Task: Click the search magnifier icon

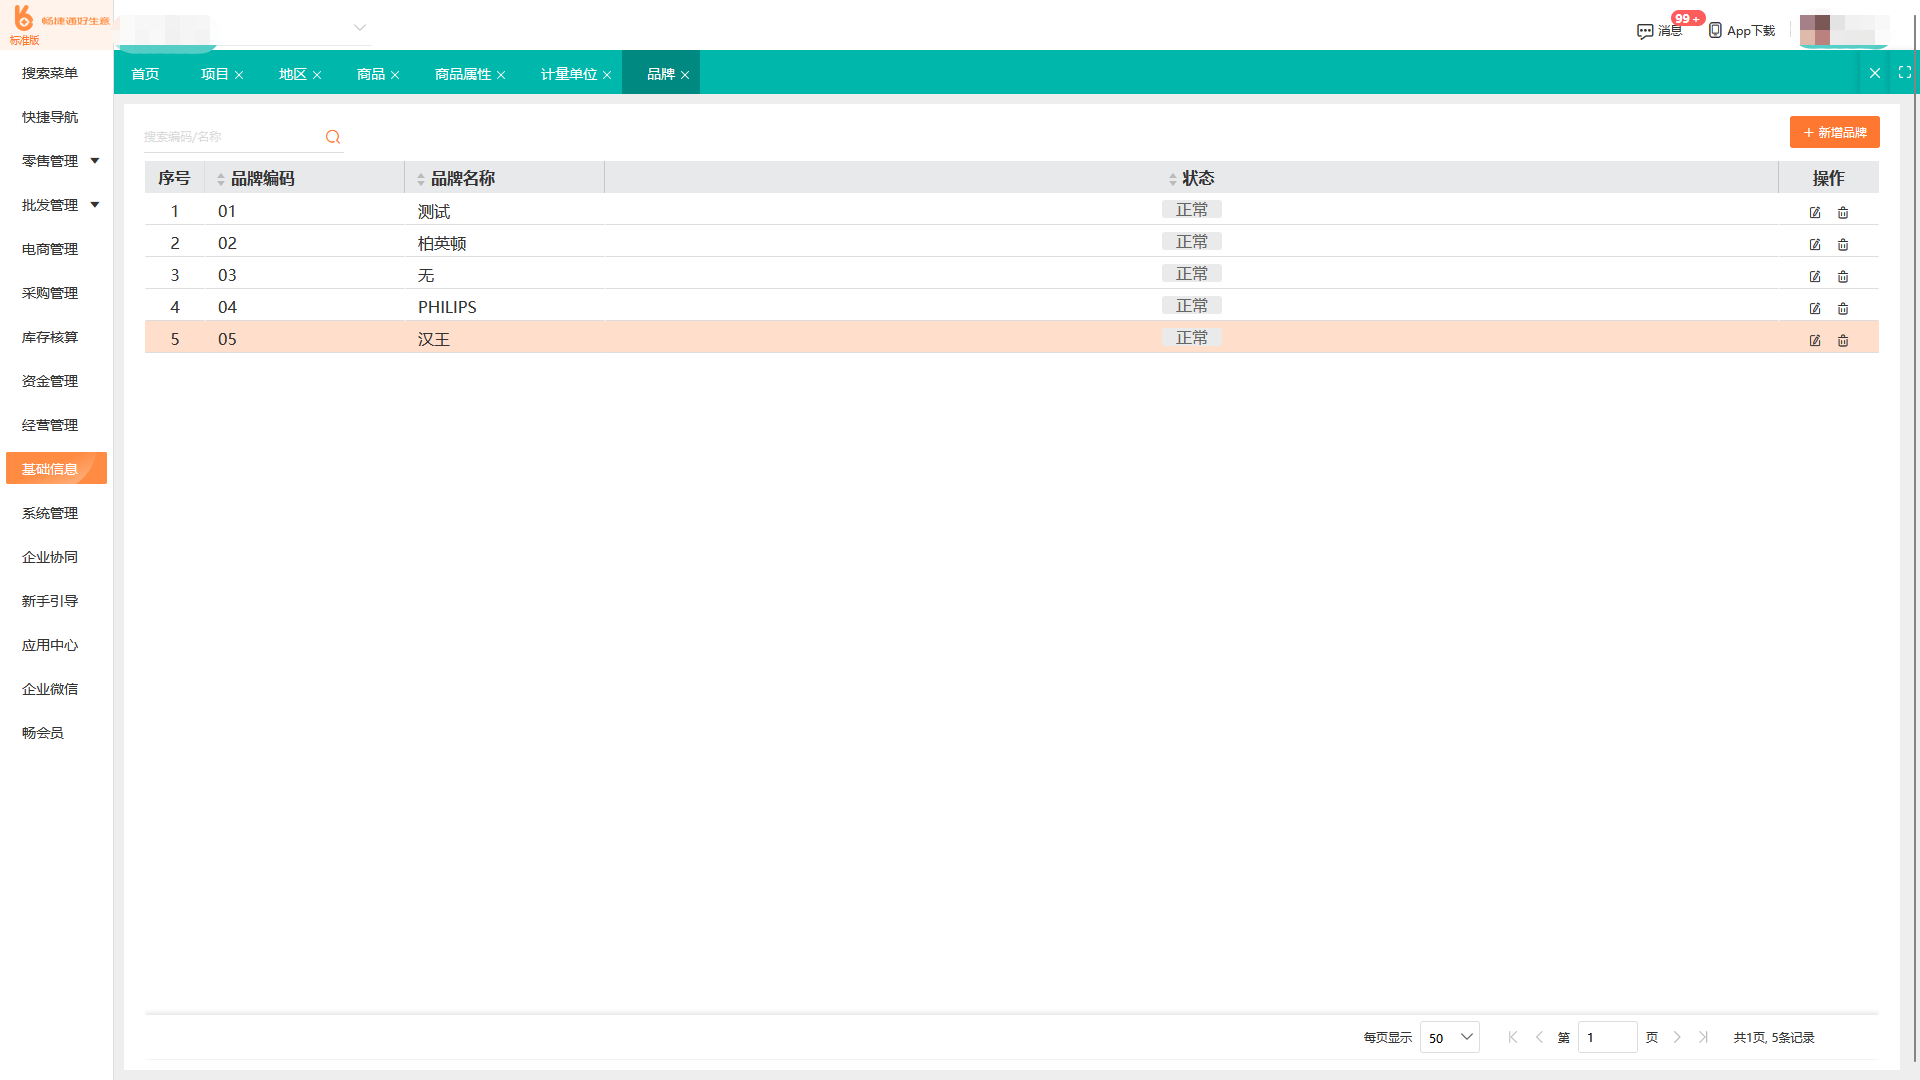Action: tap(334, 136)
